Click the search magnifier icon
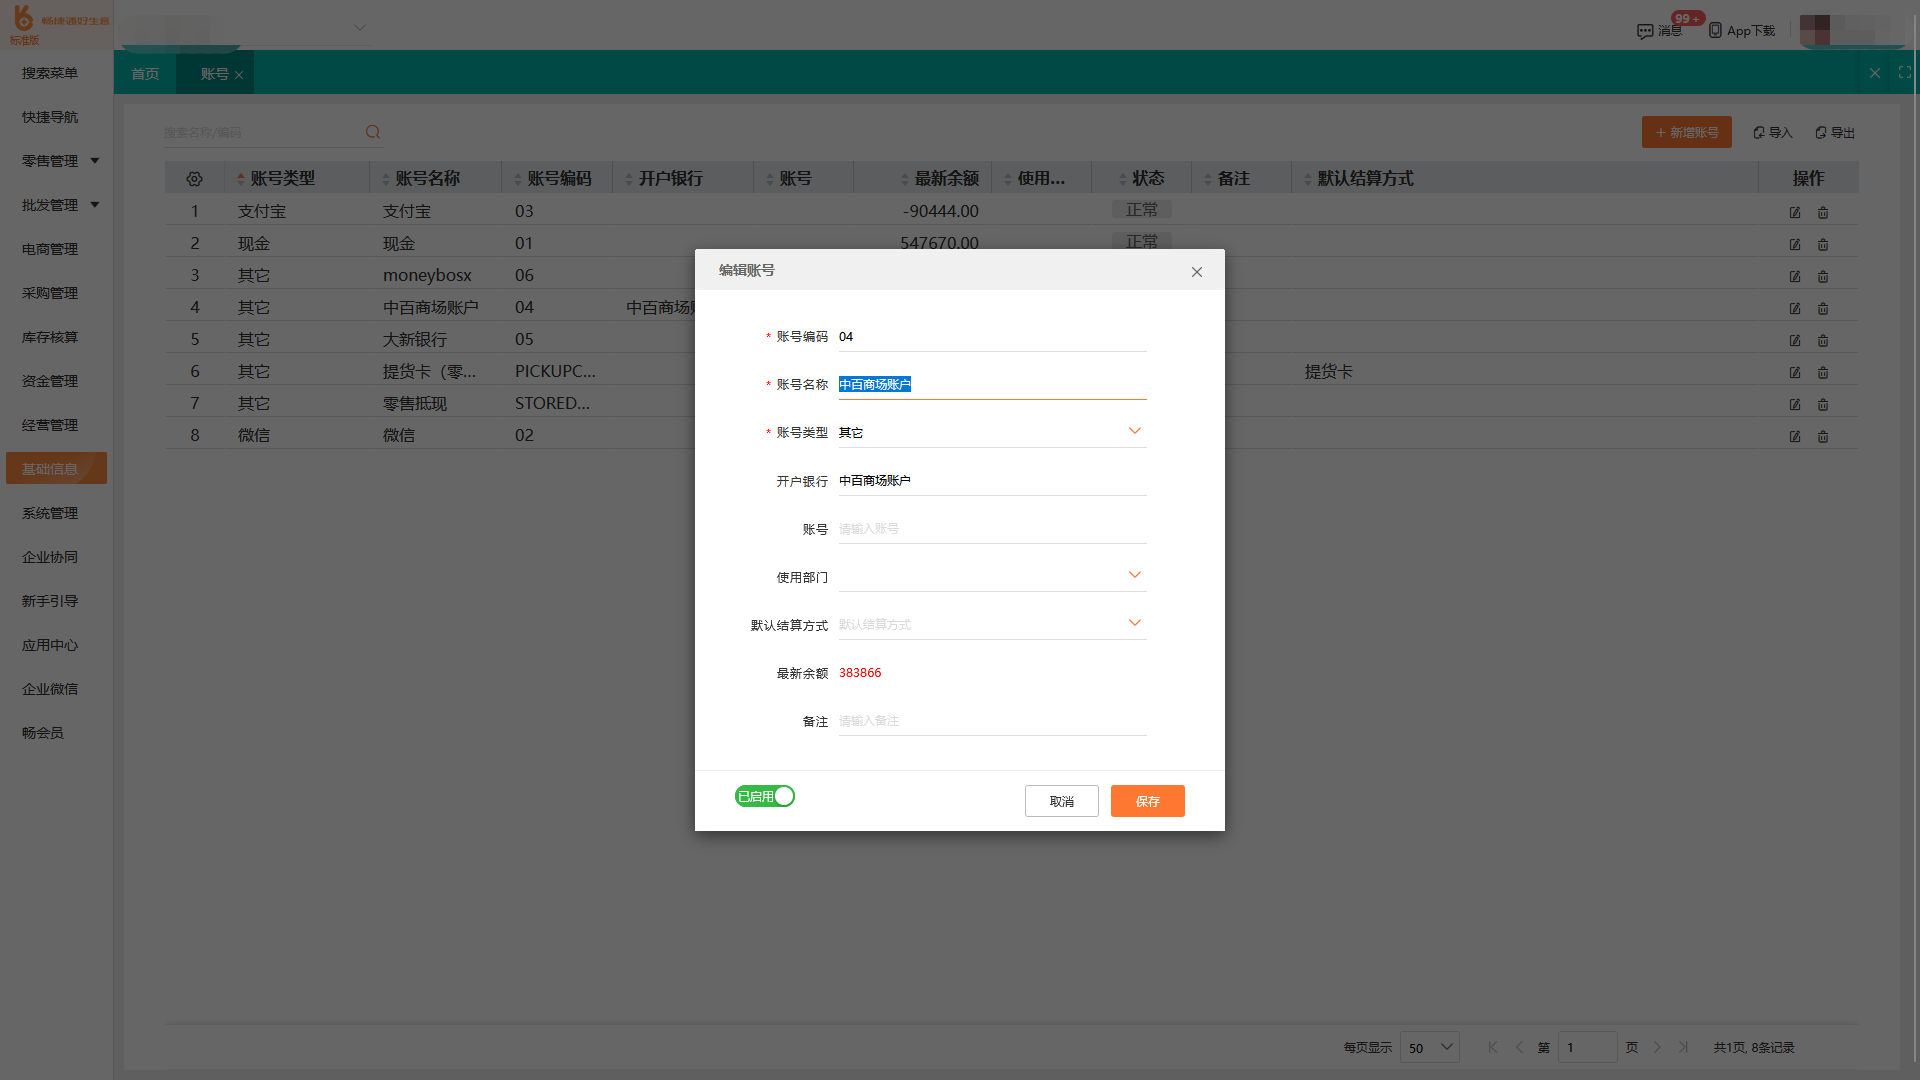The width and height of the screenshot is (1920, 1080). (x=373, y=132)
